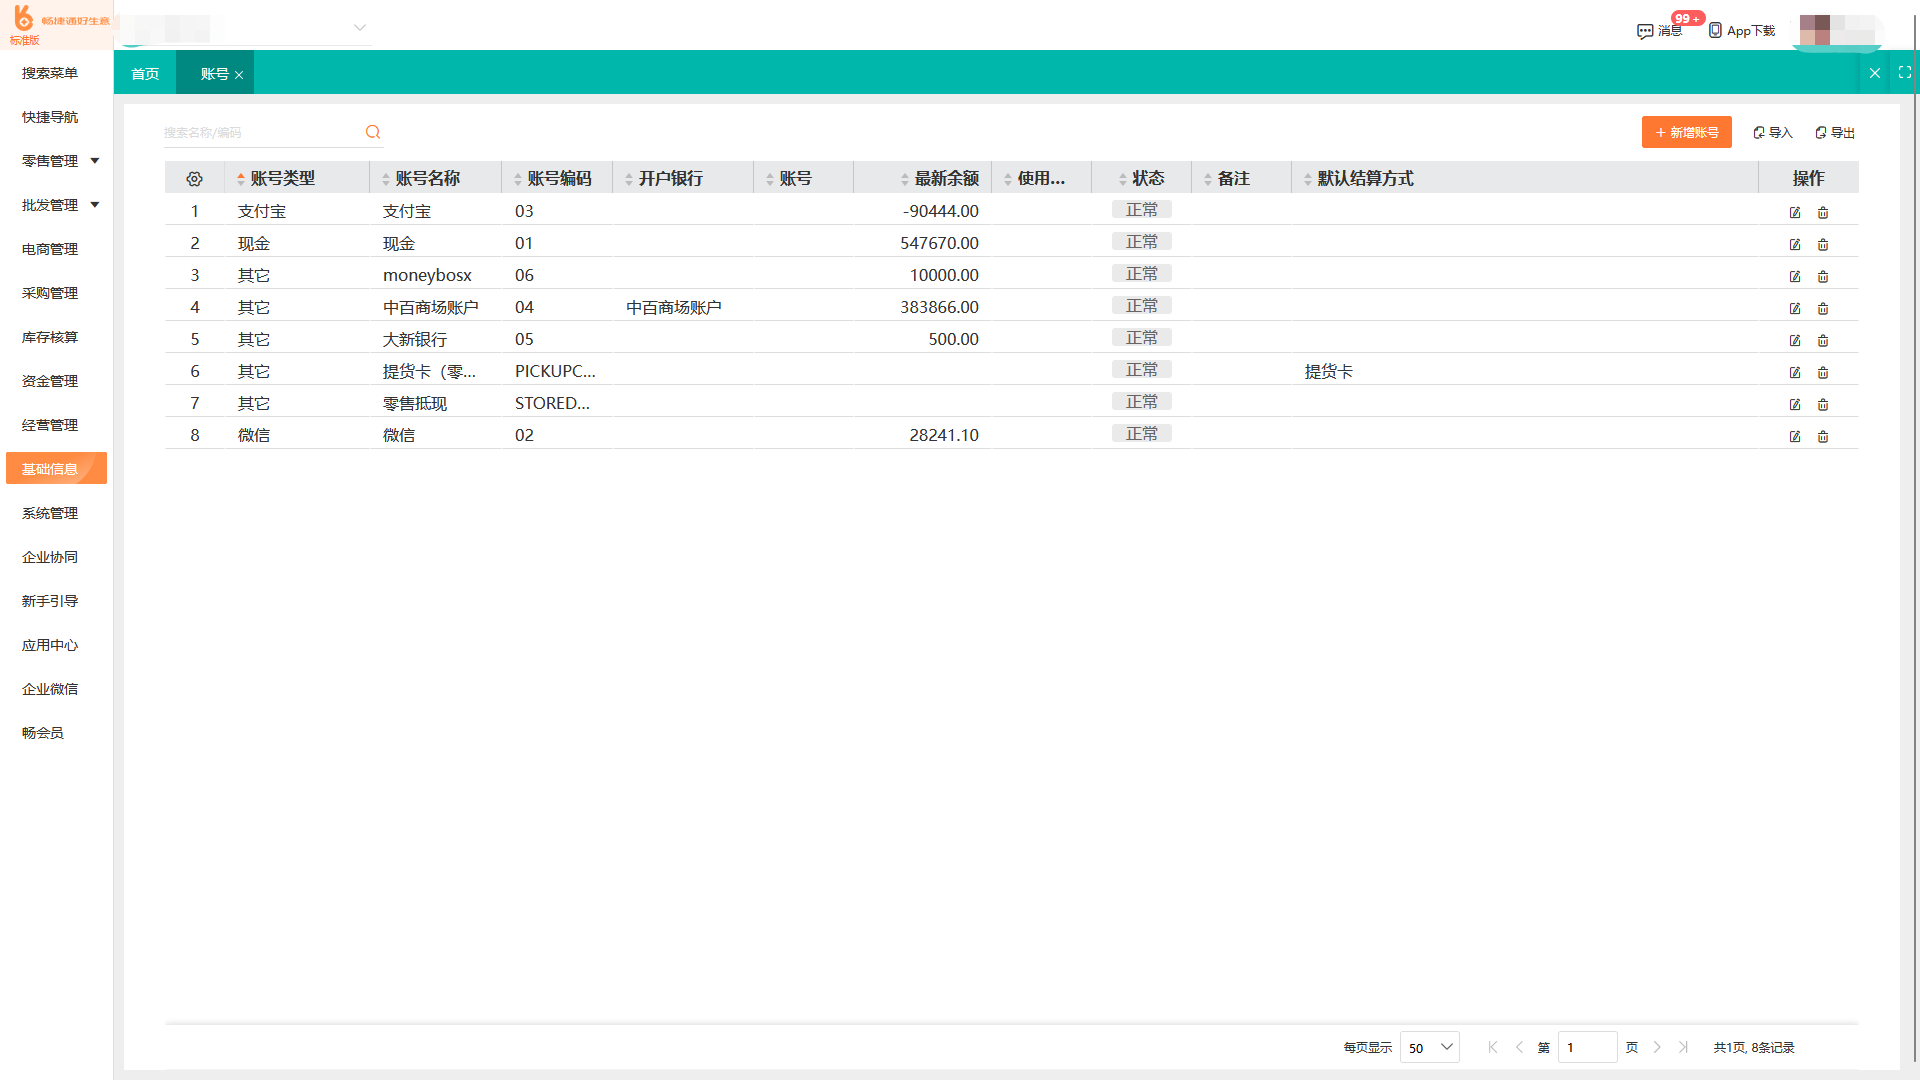Image resolution: width=1920 pixels, height=1080 pixels.
Task: Click the edit icon for 大新银行 account
Action: [1795, 339]
